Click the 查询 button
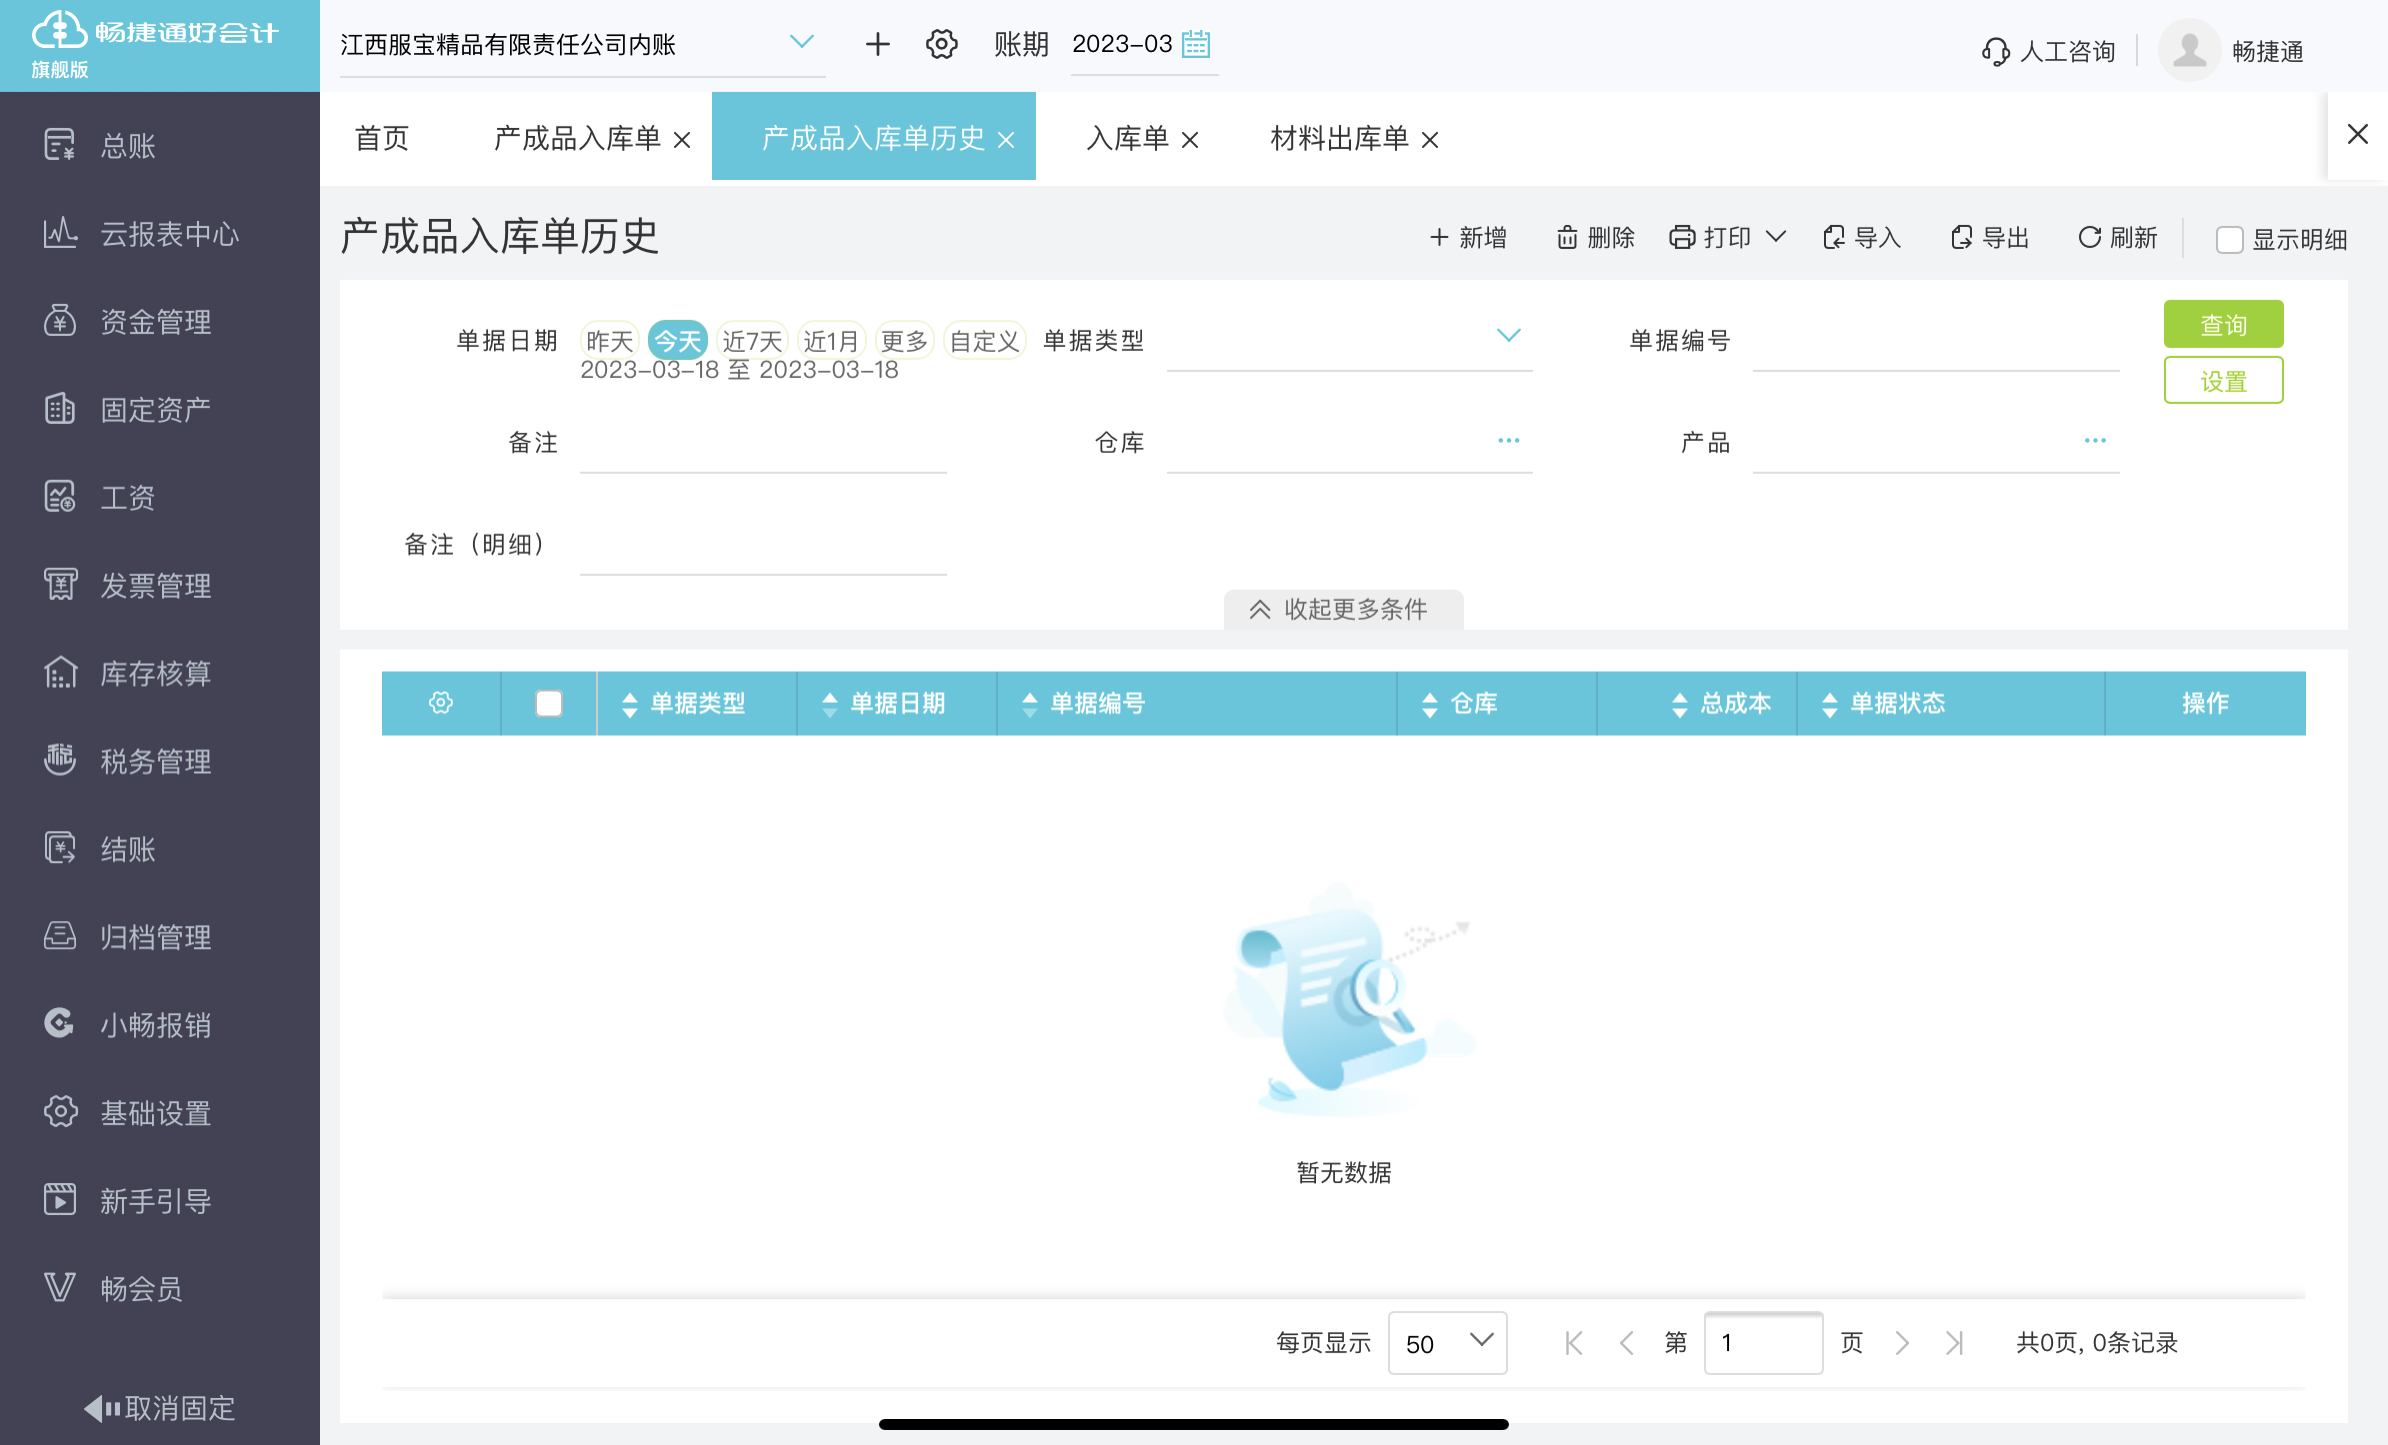This screenshot has width=2388, height=1445. coord(2223,326)
